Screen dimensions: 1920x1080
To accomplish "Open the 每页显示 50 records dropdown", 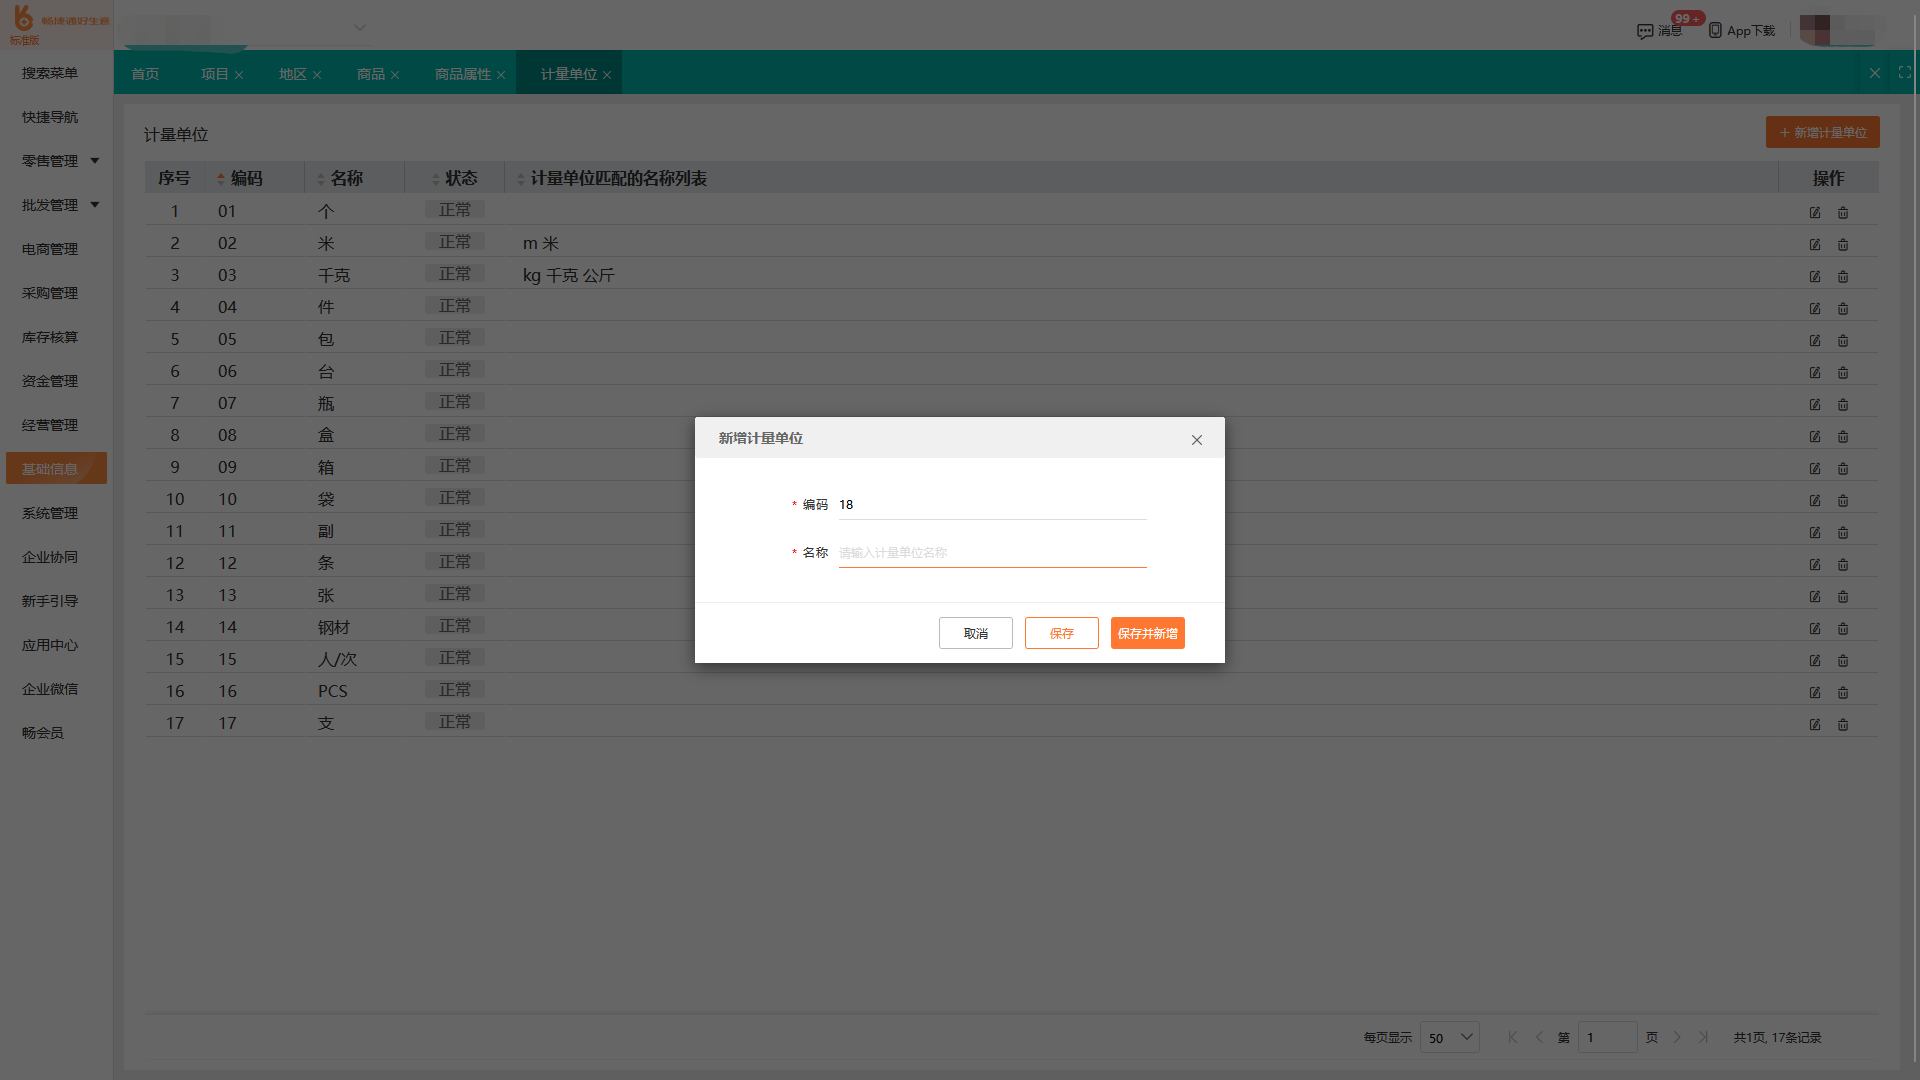I will point(1449,1036).
